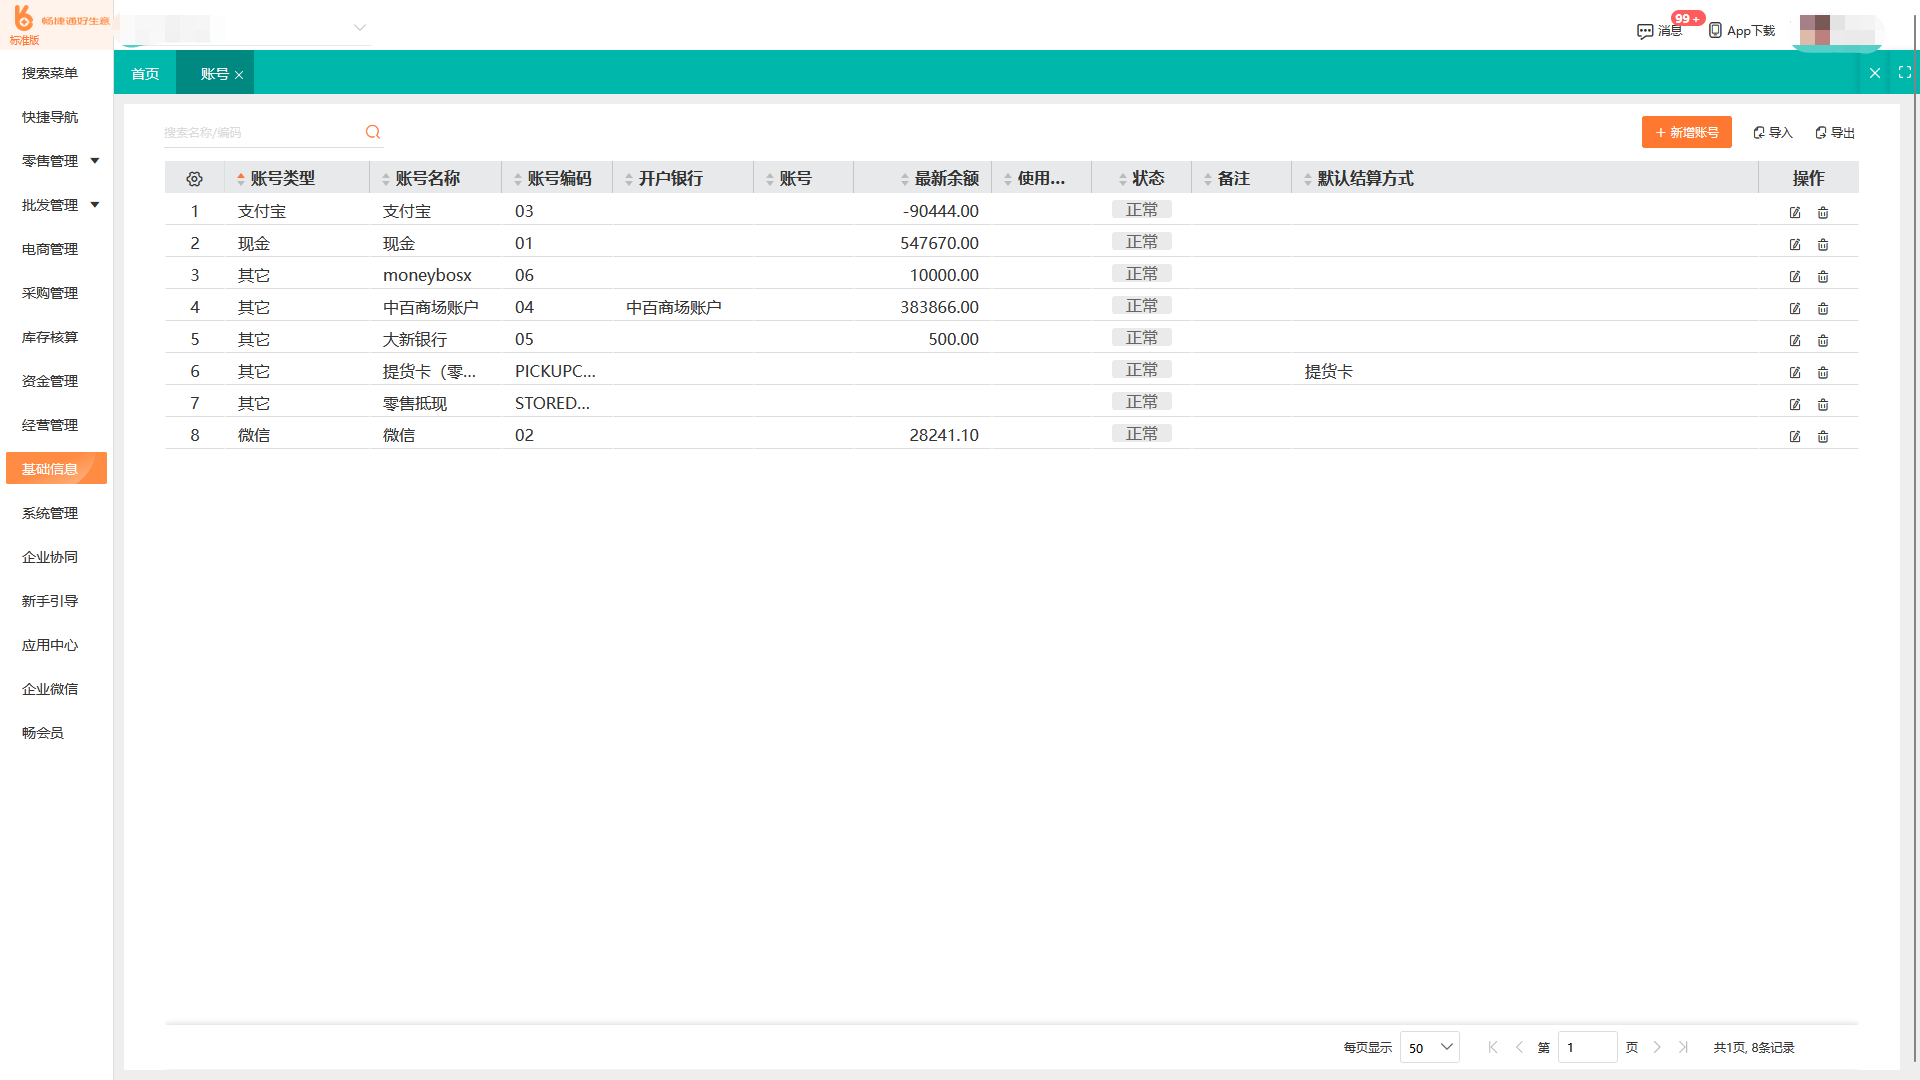
Task: Click next page navigation arrow
Action: (1656, 1047)
